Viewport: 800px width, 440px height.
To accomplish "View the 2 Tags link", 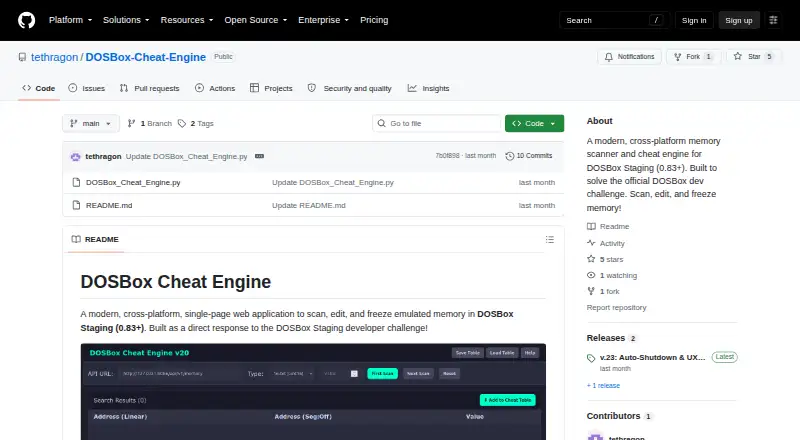I will 196,124.
